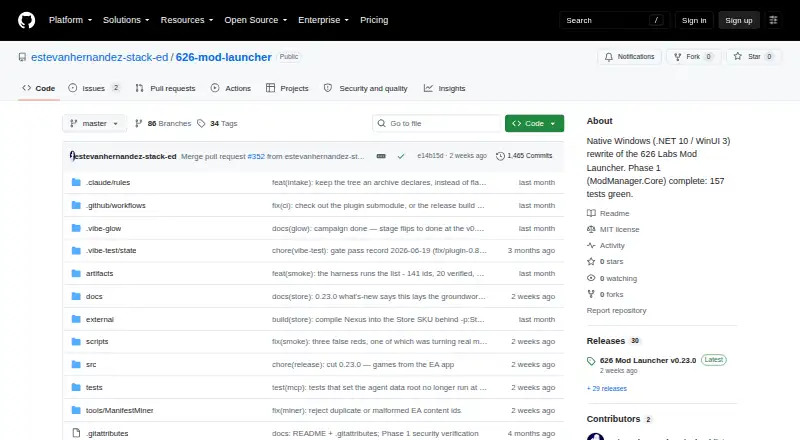The width and height of the screenshot is (800, 440).
Task: Focus the header Search field
Action: coord(614,20)
